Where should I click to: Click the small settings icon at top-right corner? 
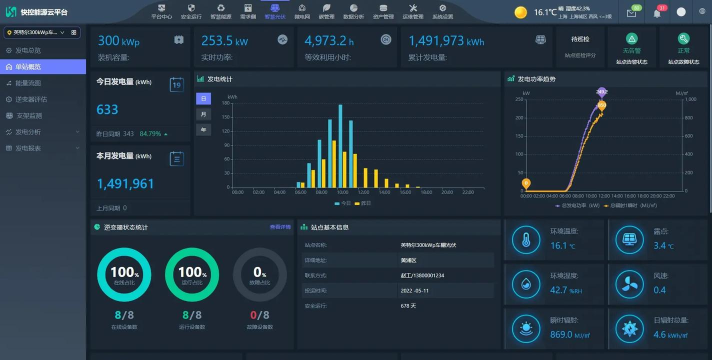coord(702,11)
